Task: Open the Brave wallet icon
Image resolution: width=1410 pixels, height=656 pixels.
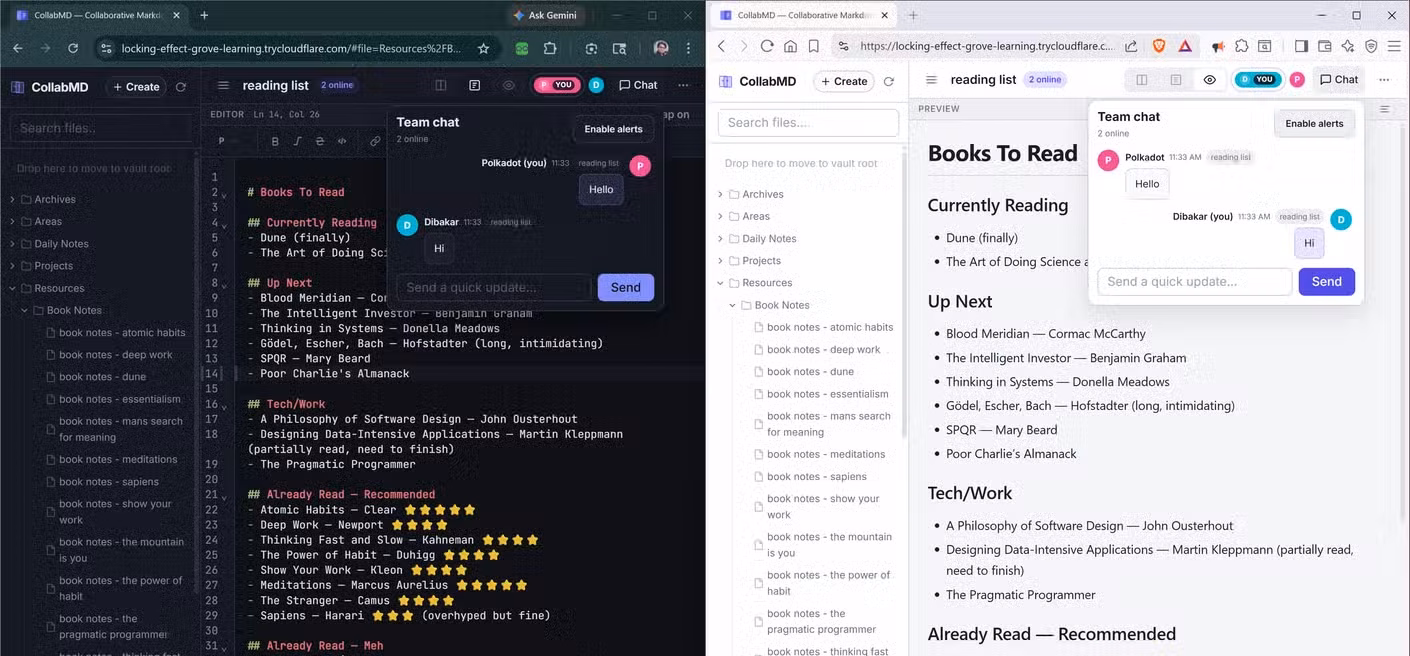Action: click(x=1324, y=46)
